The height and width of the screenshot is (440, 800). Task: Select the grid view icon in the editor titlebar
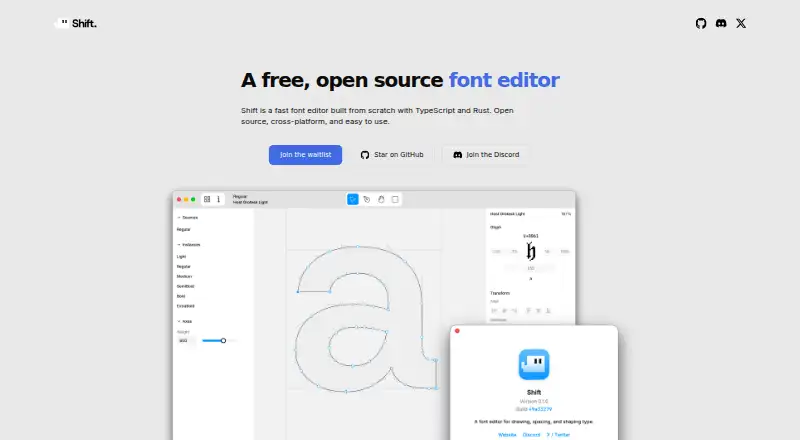click(207, 199)
